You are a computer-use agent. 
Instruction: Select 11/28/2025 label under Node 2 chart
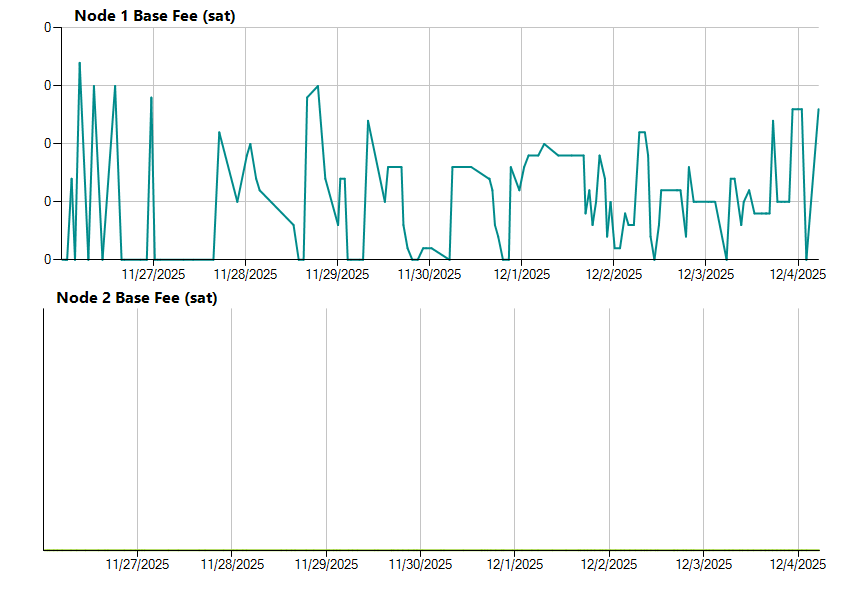tap(232, 564)
